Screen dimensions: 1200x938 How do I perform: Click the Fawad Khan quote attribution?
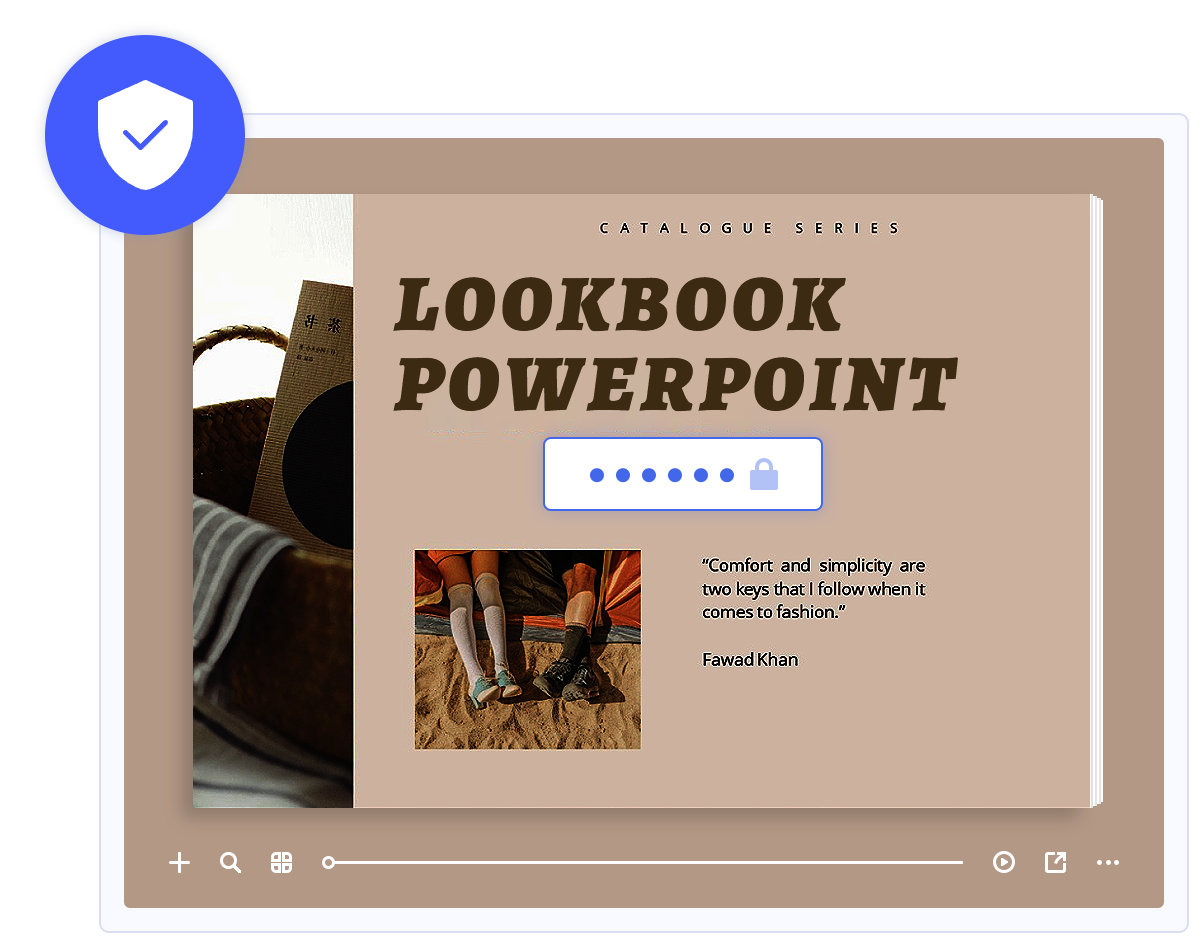(750, 660)
